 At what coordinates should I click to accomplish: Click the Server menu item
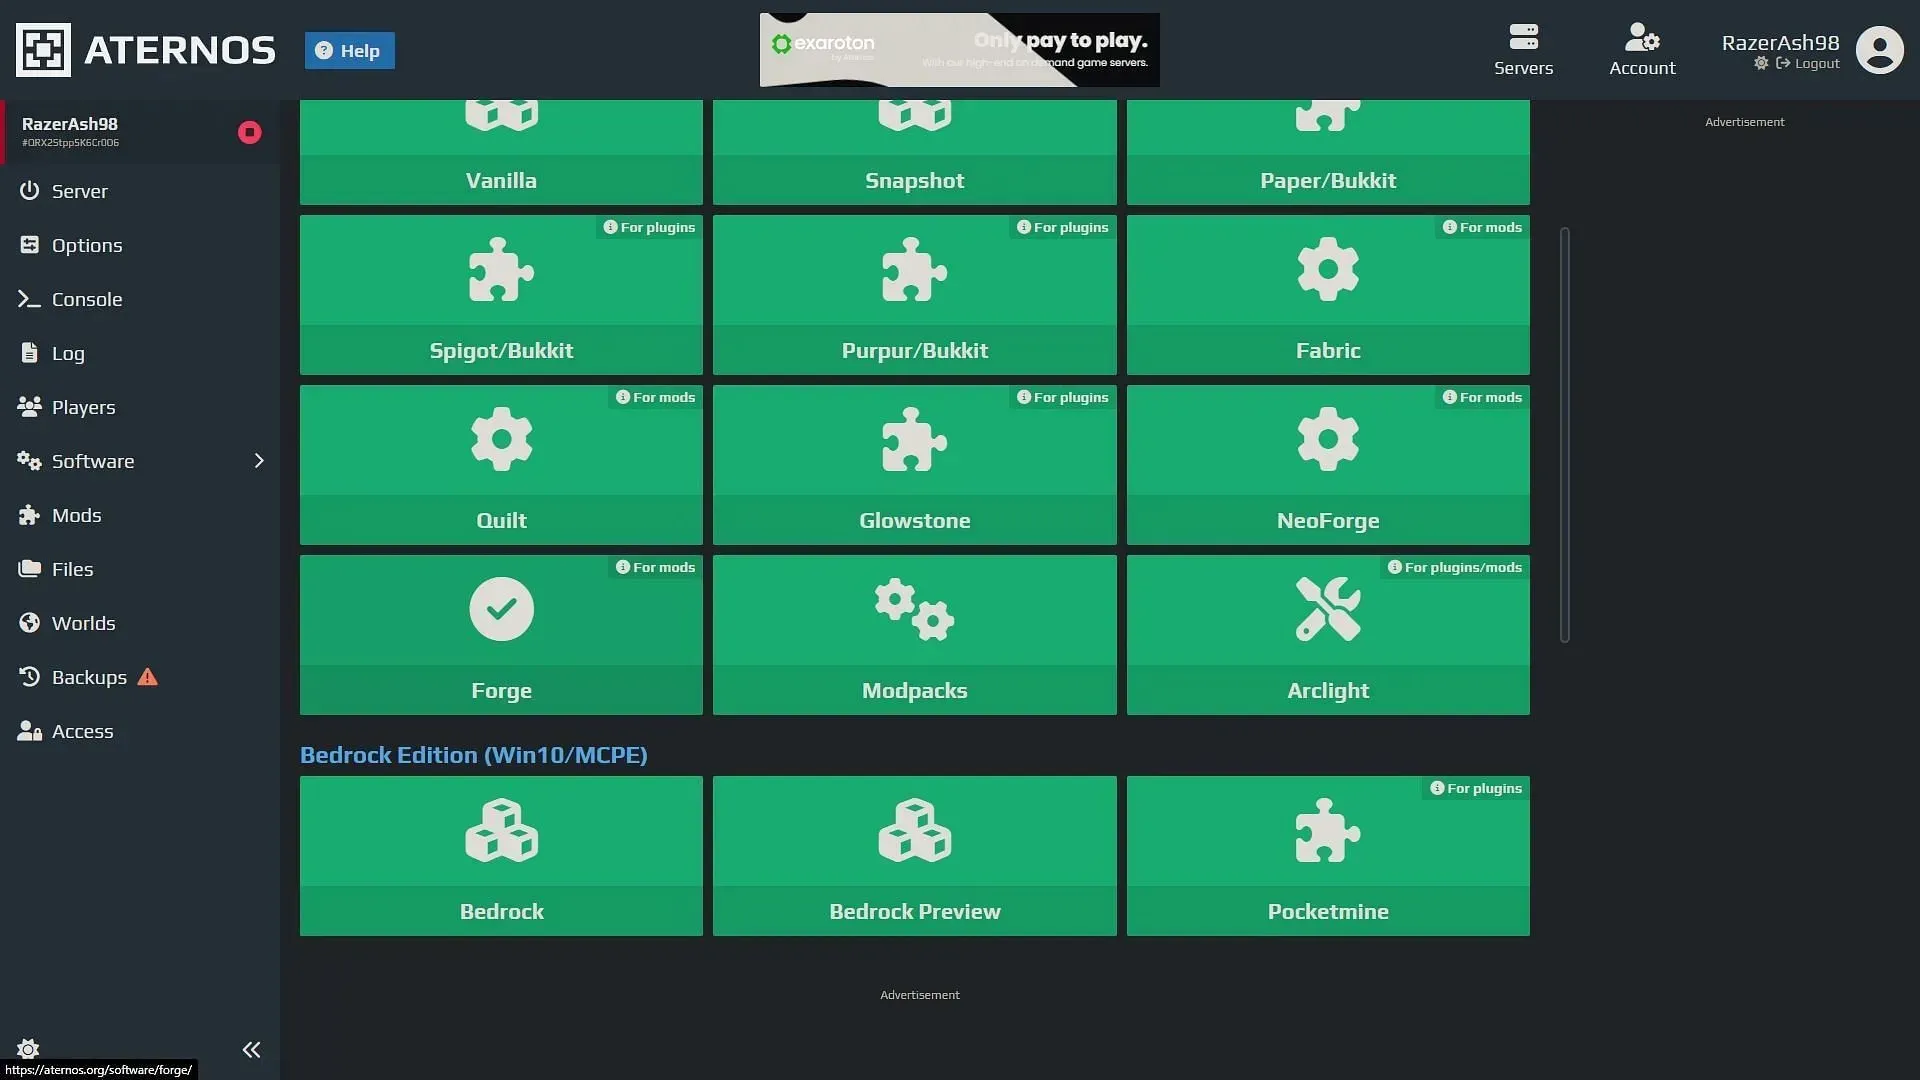click(79, 191)
